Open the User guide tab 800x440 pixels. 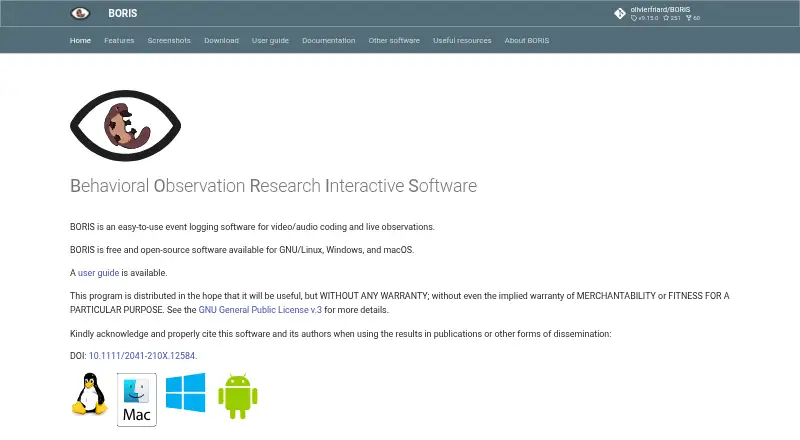(x=270, y=40)
